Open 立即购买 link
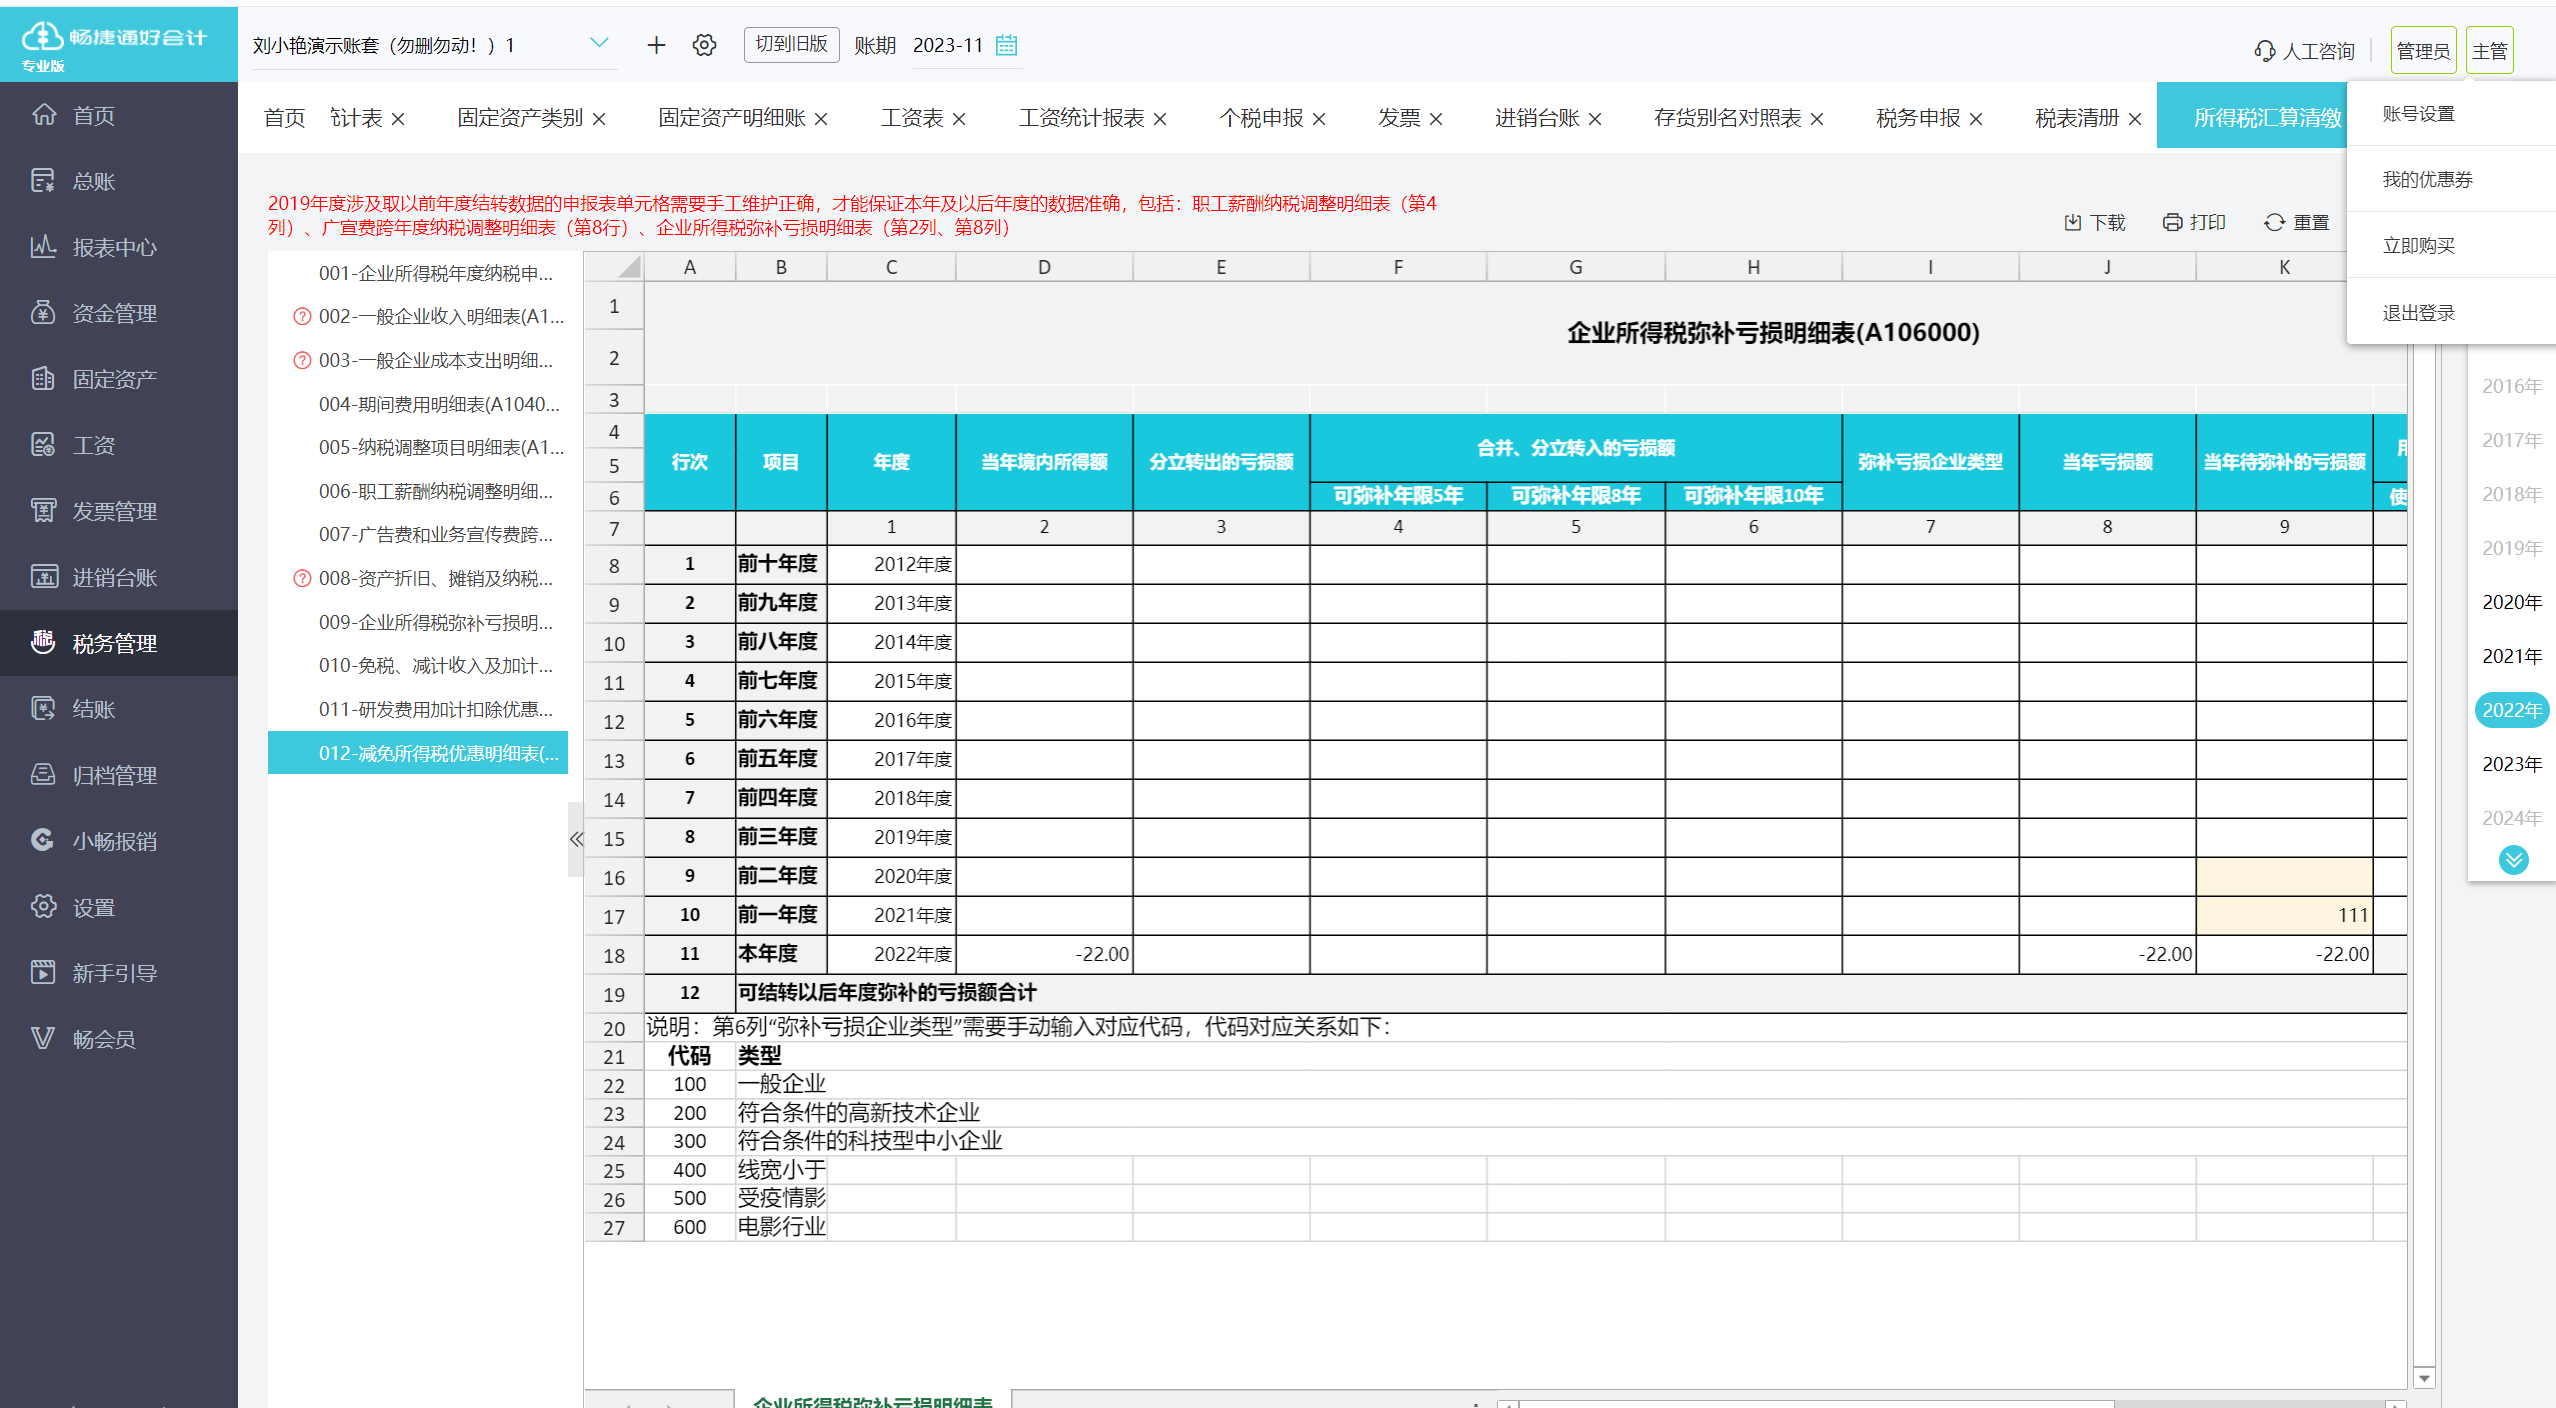 2426,244
